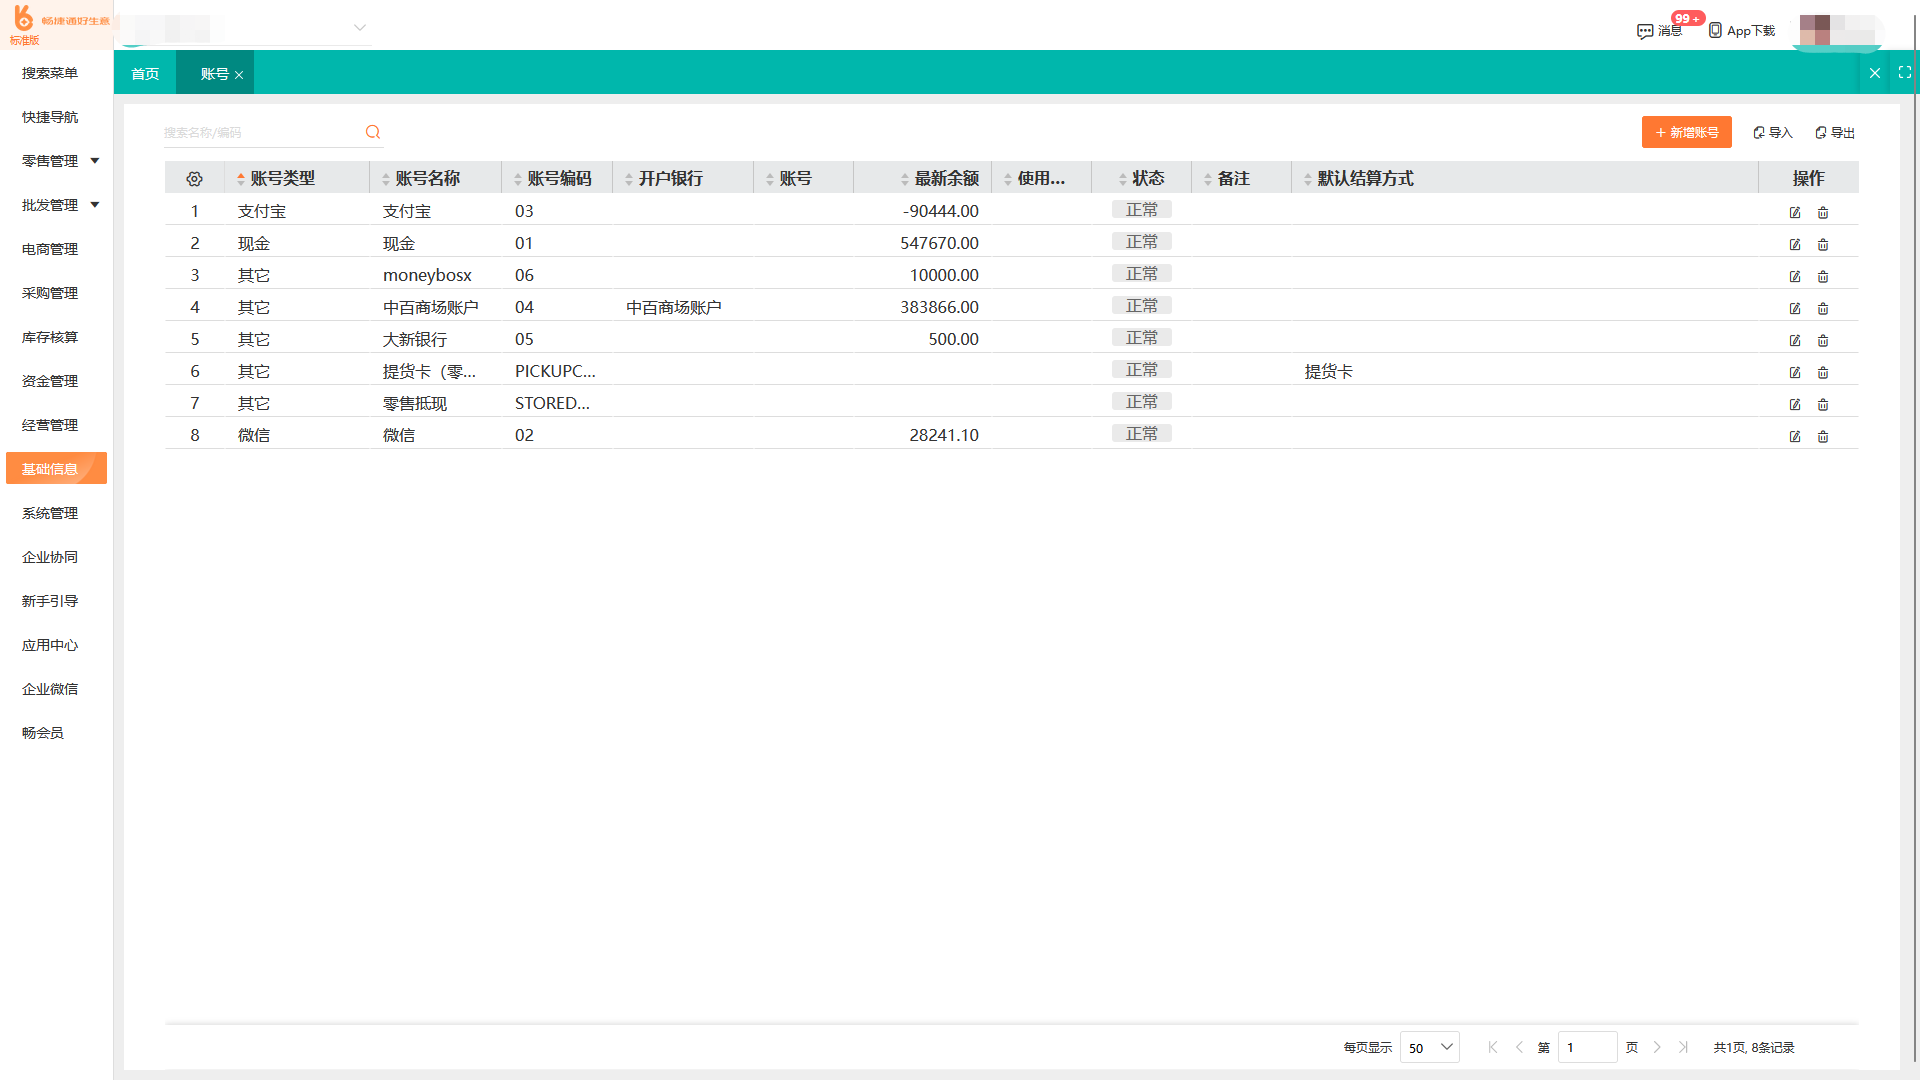Click the search name/code input field
This screenshot has width=1920, height=1080.
click(257, 132)
